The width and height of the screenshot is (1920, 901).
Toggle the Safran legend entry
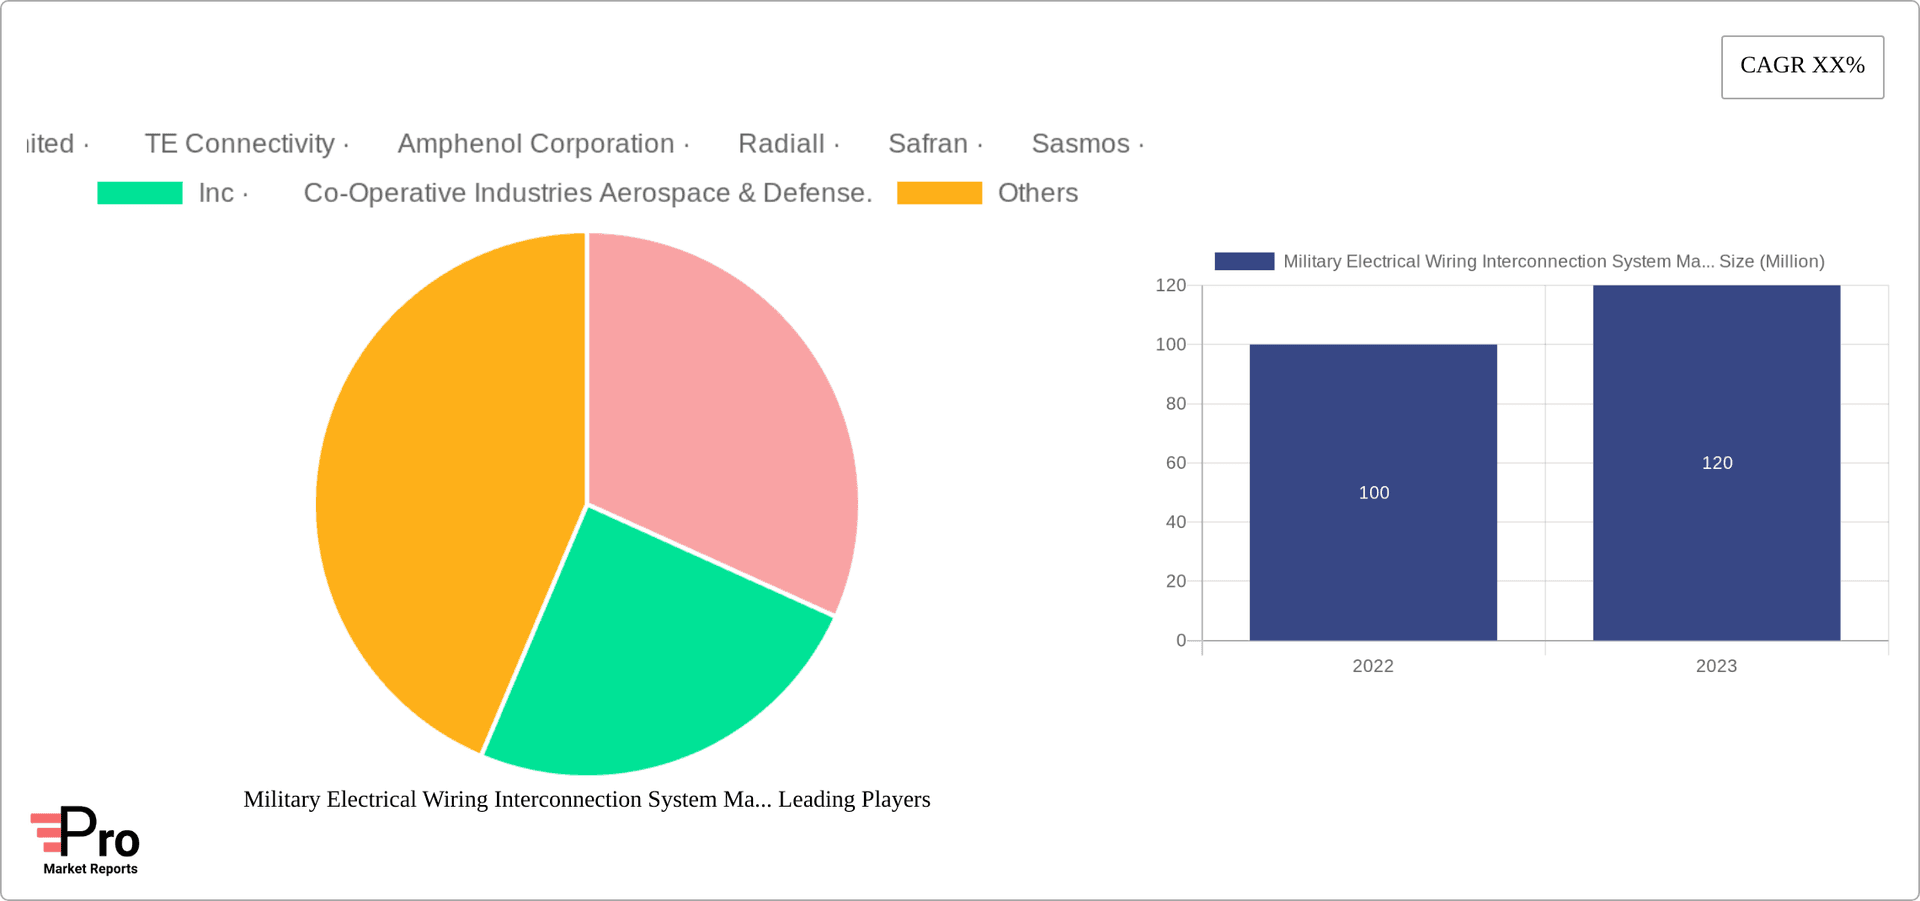point(927,143)
